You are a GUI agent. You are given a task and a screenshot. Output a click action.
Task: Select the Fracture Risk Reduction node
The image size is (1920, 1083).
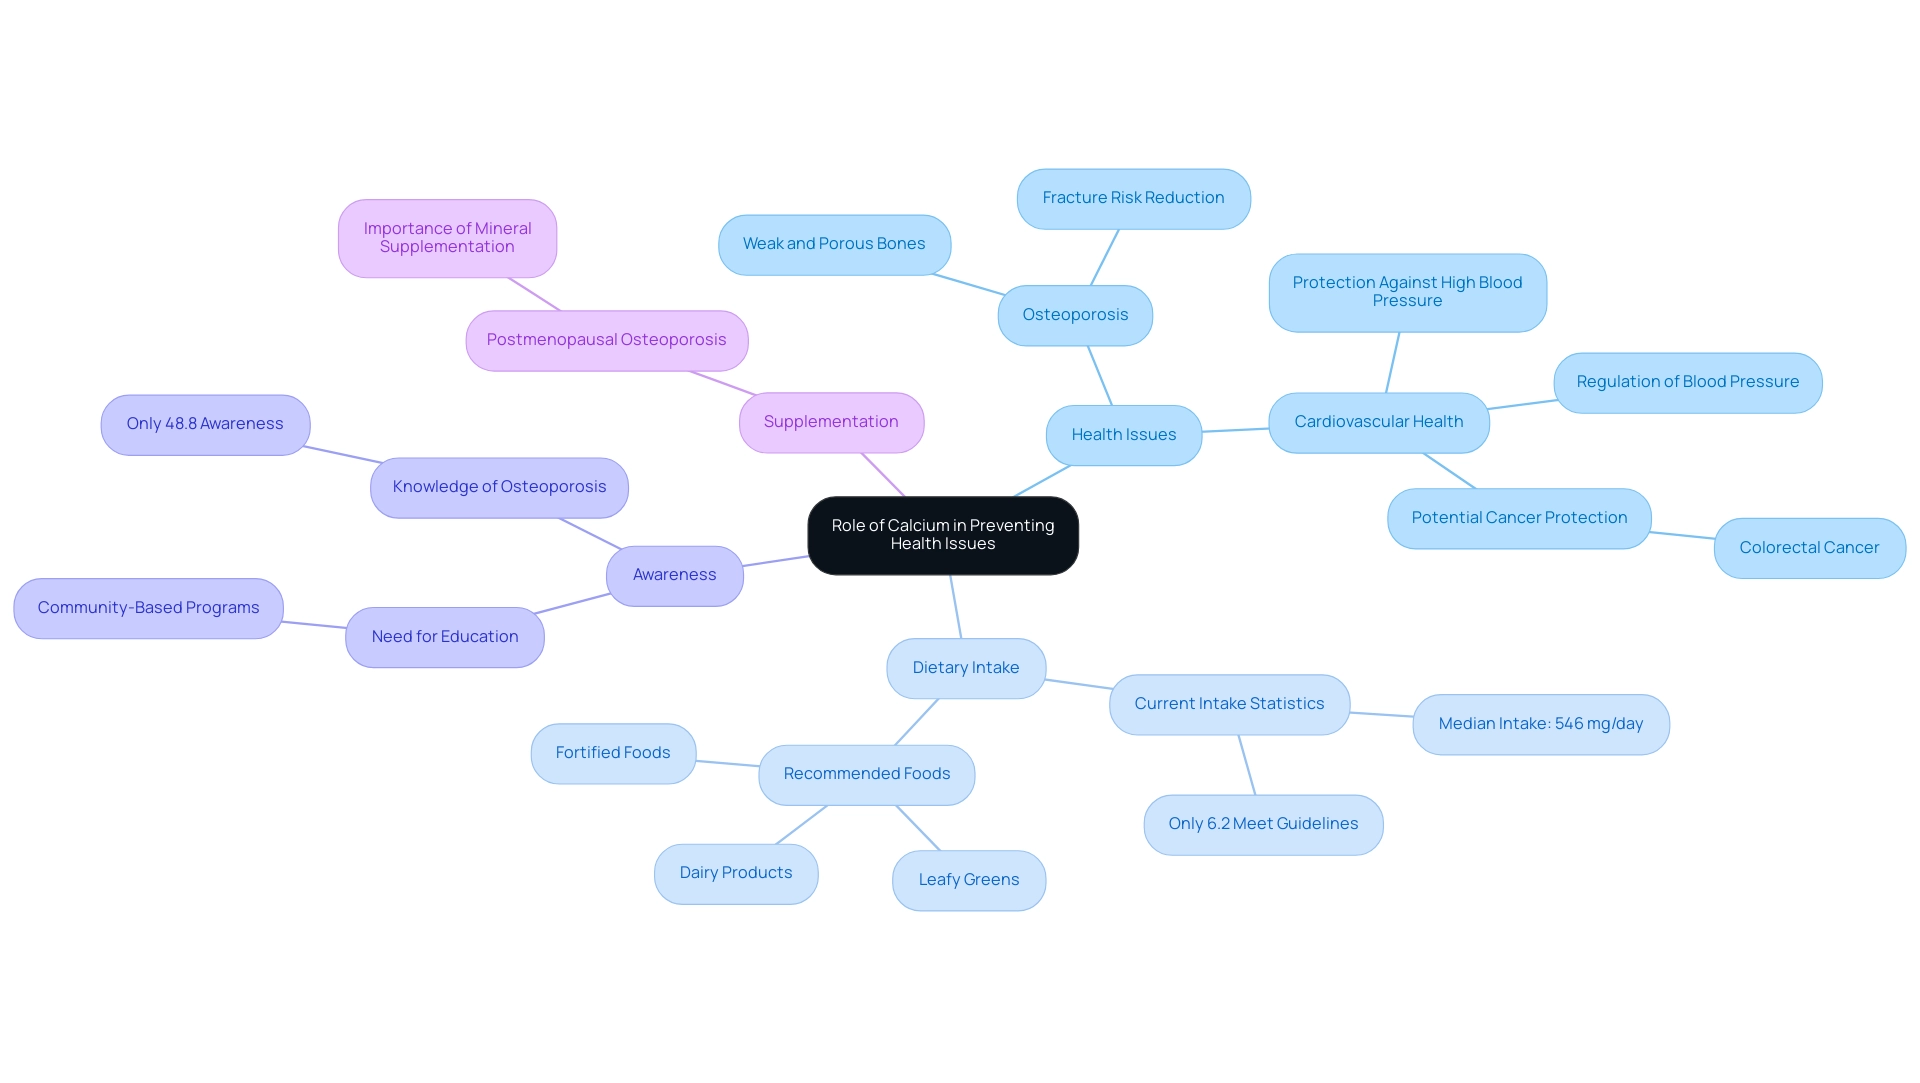1133,197
